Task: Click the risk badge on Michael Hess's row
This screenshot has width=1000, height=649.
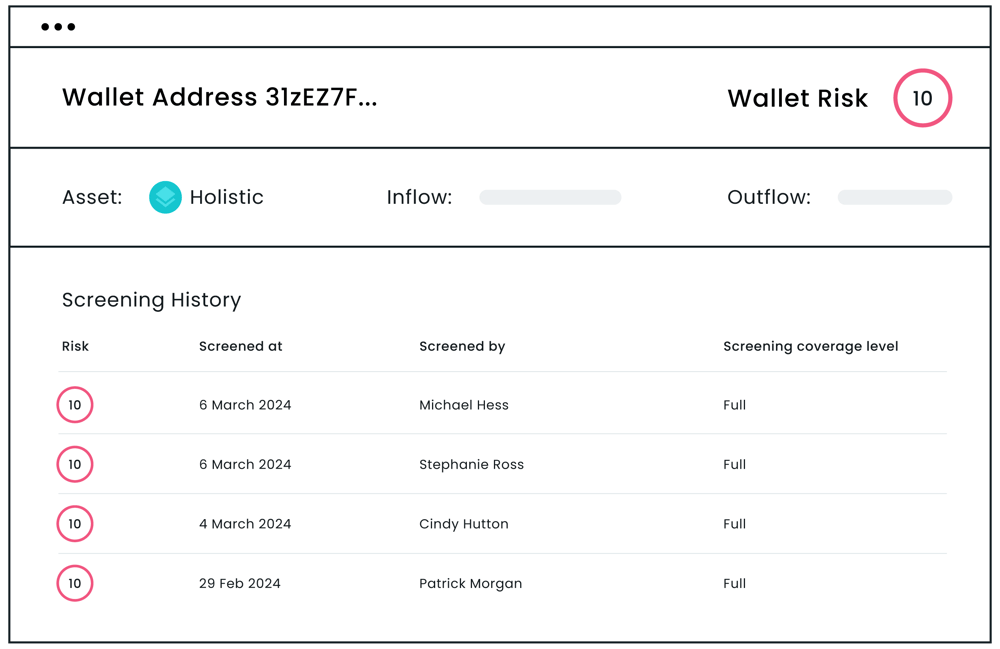Action: (75, 405)
